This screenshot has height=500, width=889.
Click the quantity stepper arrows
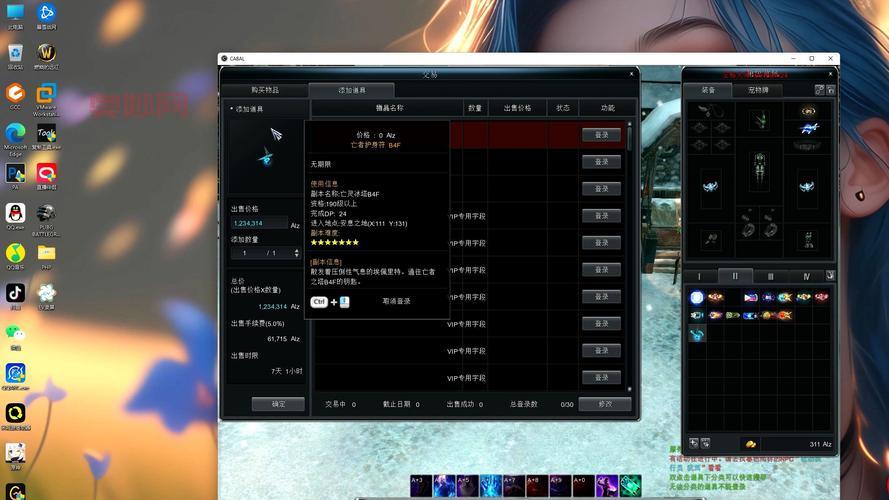(x=296, y=253)
